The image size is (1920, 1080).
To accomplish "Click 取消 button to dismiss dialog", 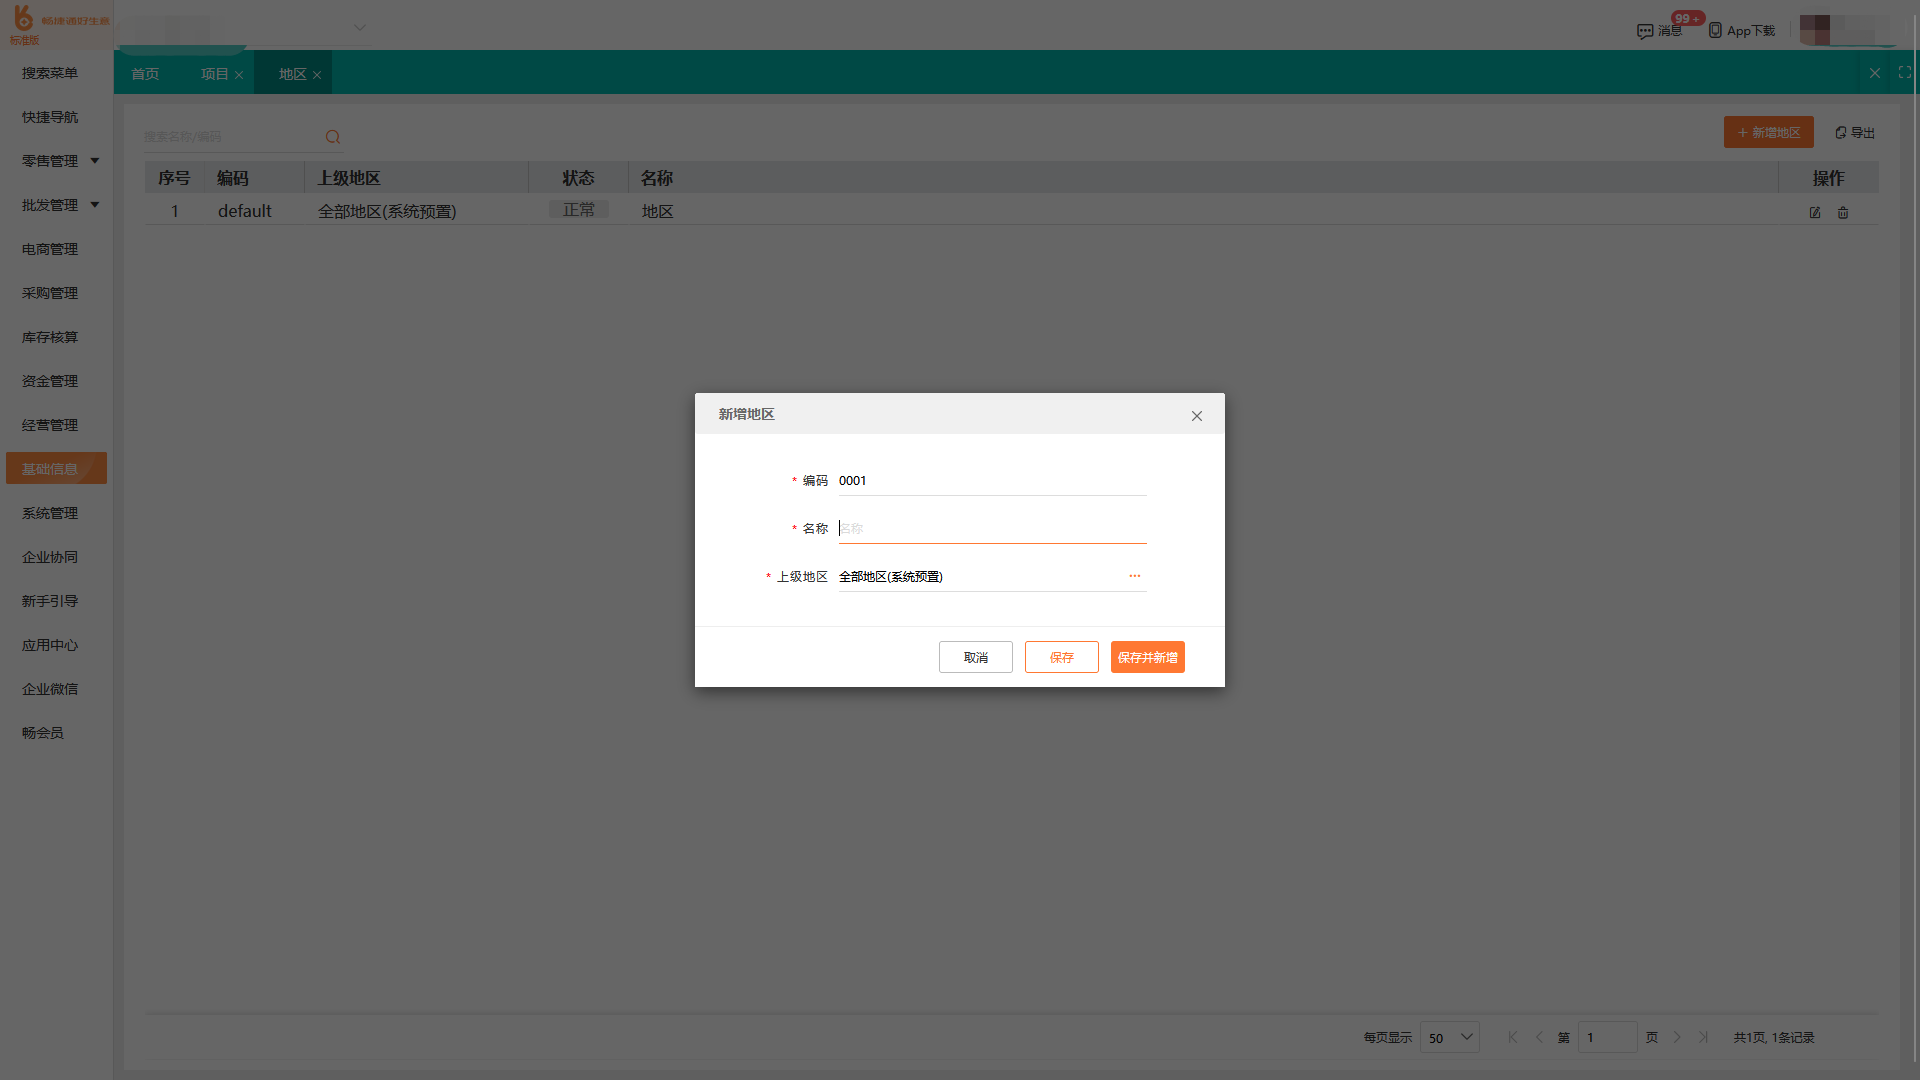I will (976, 655).
